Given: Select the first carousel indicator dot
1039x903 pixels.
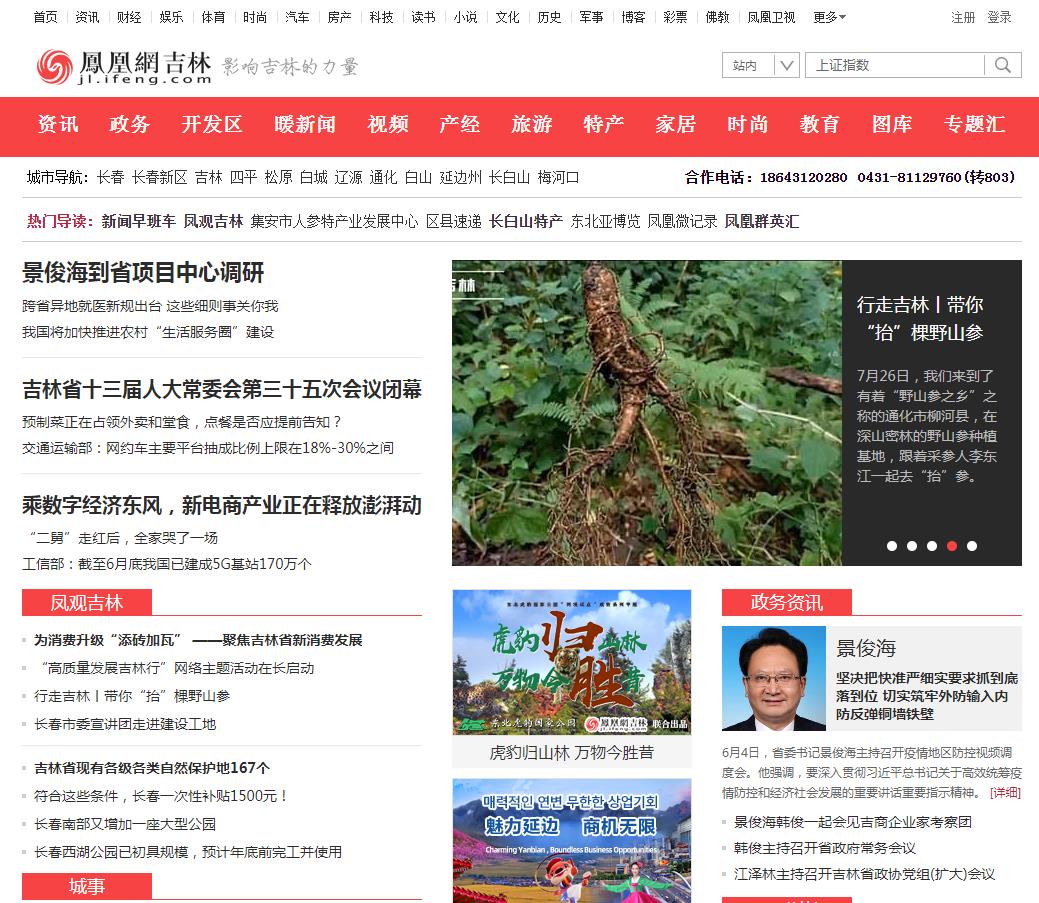Looking at the screenshot, I should pyautogui.click(x=891, y=546).
